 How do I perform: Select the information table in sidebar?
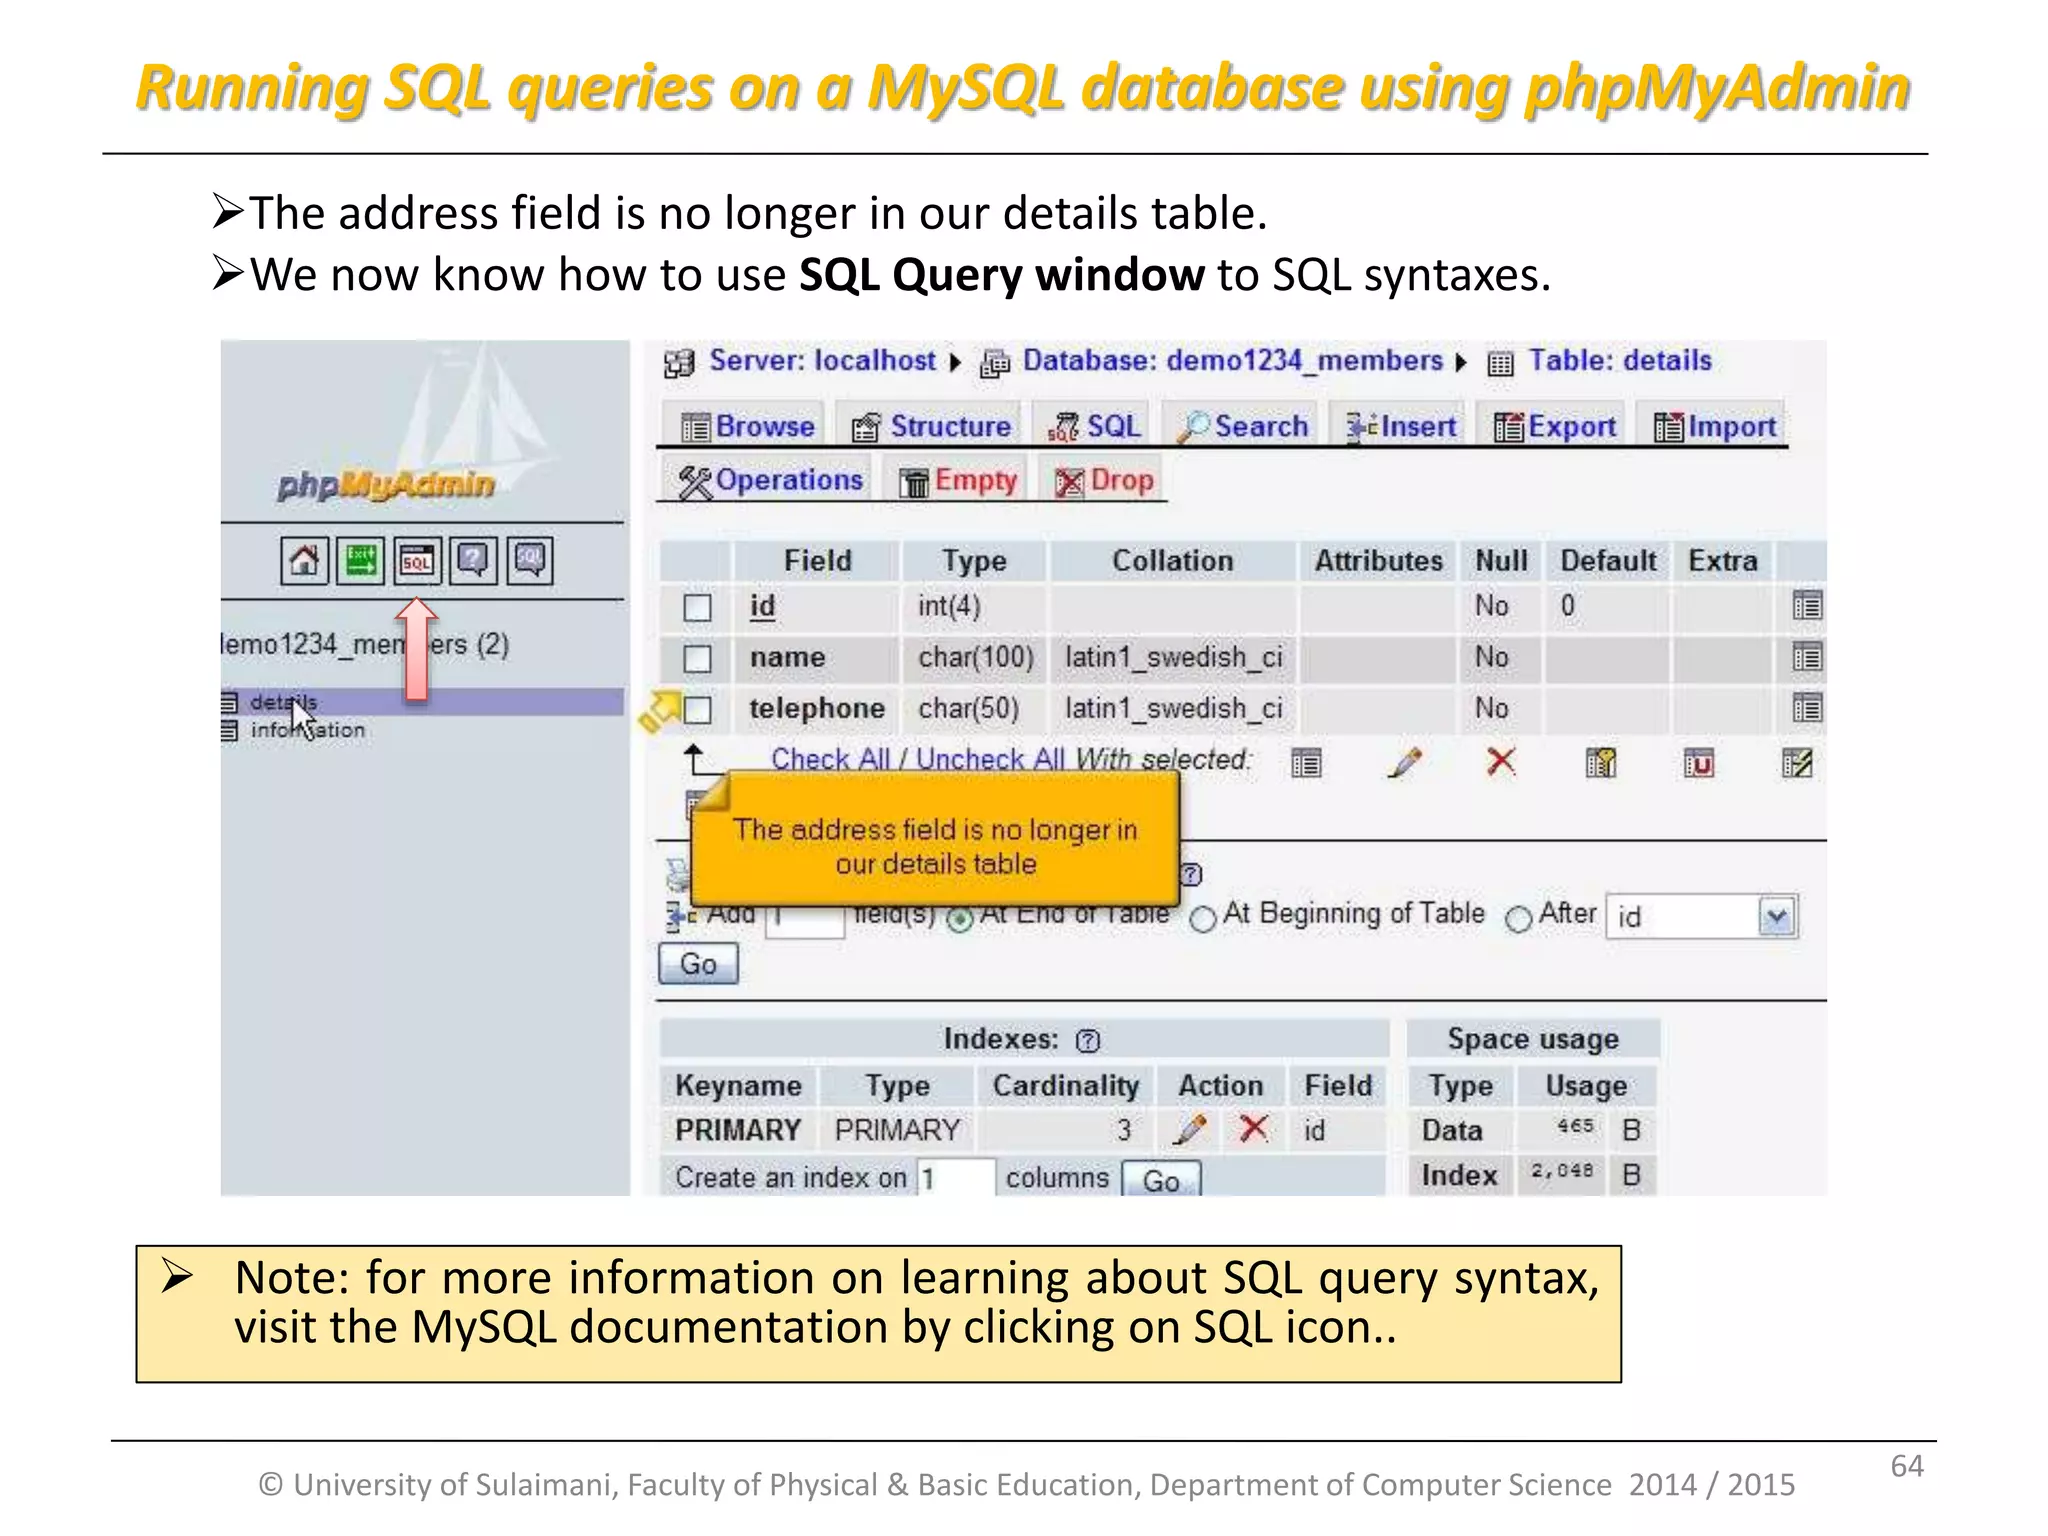click(x=307, y=731)
